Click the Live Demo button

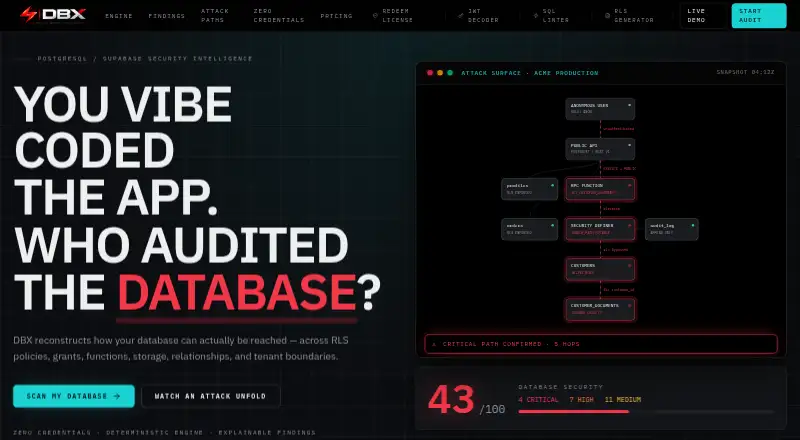coord(703,15)
